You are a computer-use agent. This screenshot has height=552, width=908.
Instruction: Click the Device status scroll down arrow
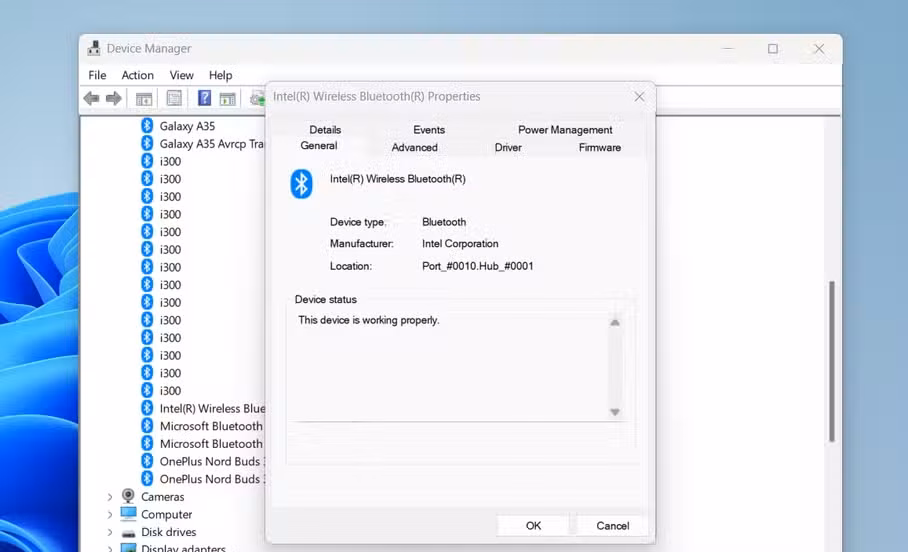tap(615, 412)
